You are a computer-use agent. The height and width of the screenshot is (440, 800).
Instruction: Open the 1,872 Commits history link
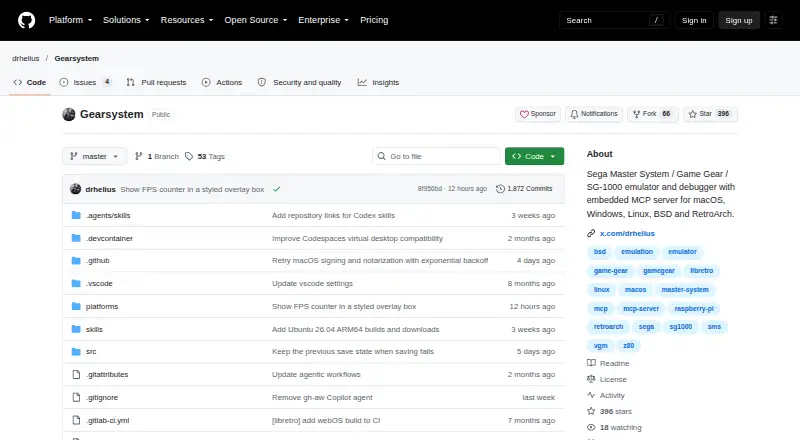coord(524,189)
